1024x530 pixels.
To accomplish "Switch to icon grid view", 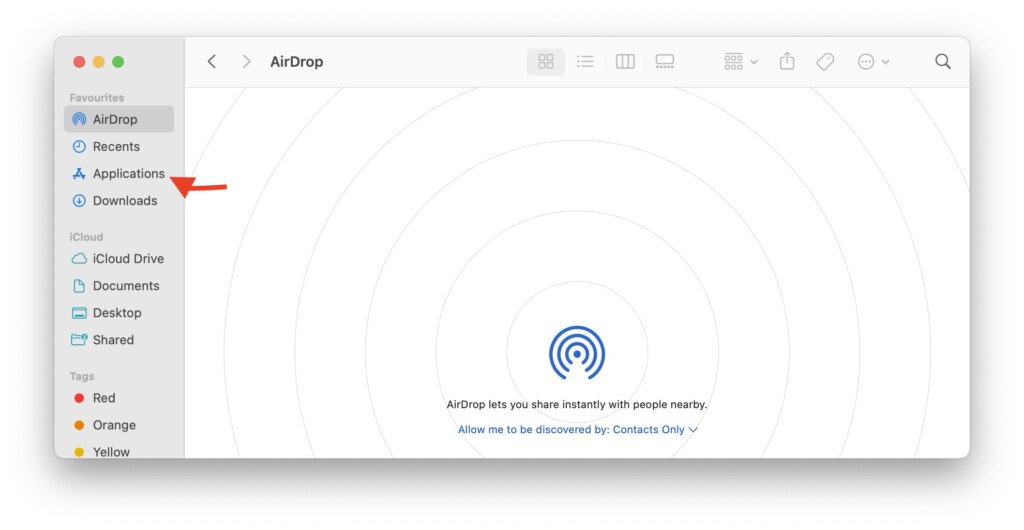I will 545,61.
